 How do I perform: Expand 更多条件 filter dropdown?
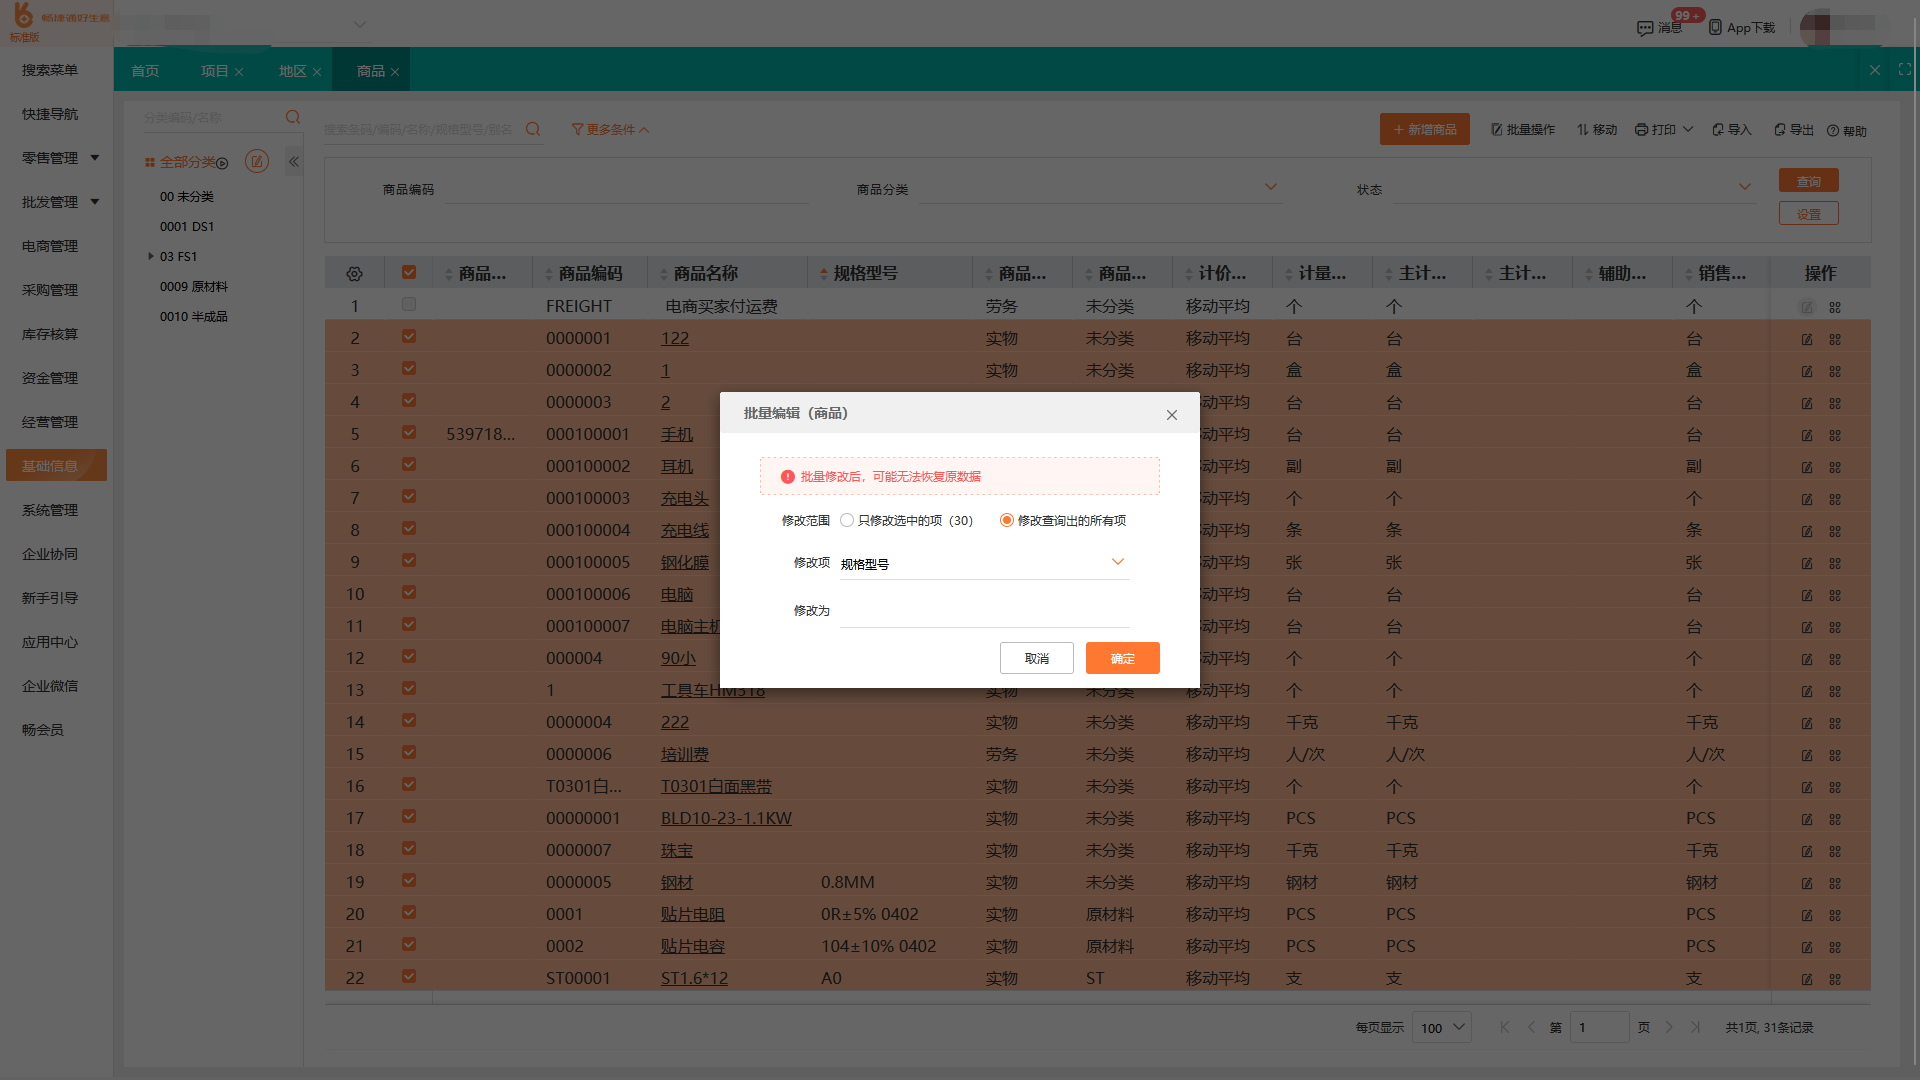pos(611,128)
